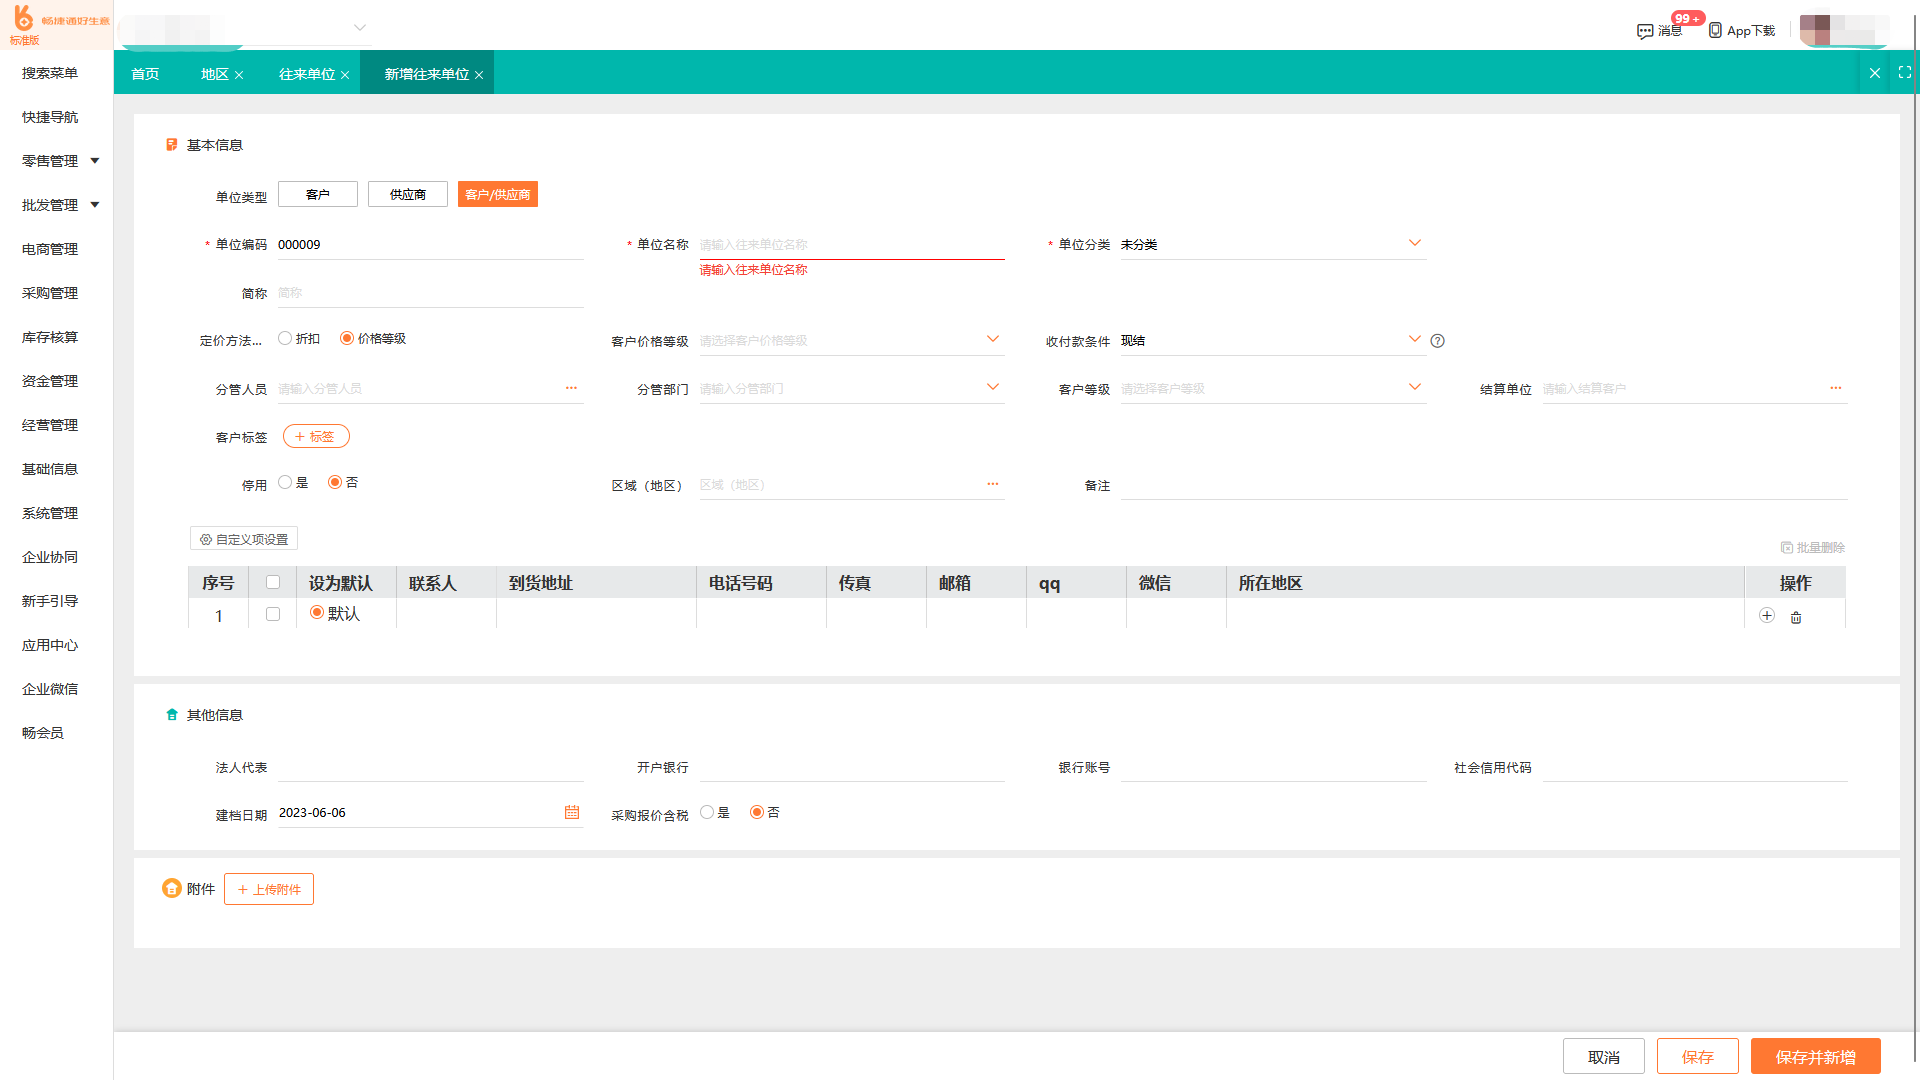This screenshot has height=1080, width=1920.
Task: Click the 其他信息 section icon
Action: pyautogui.click(x=171, y=716)
